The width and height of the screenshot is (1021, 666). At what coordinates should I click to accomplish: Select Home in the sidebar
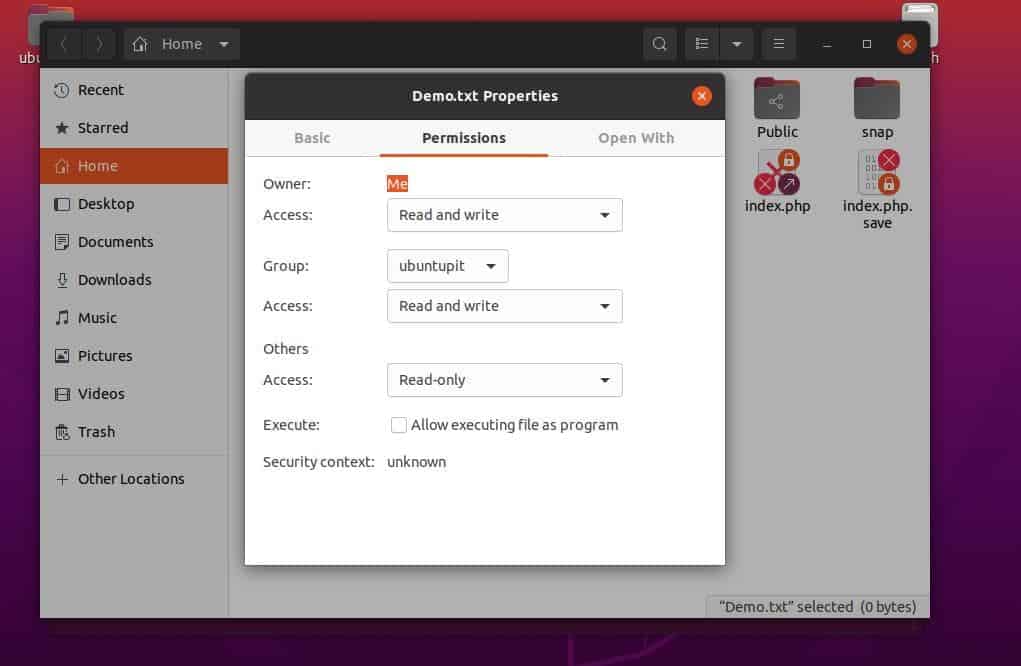(x=134, y=166)
